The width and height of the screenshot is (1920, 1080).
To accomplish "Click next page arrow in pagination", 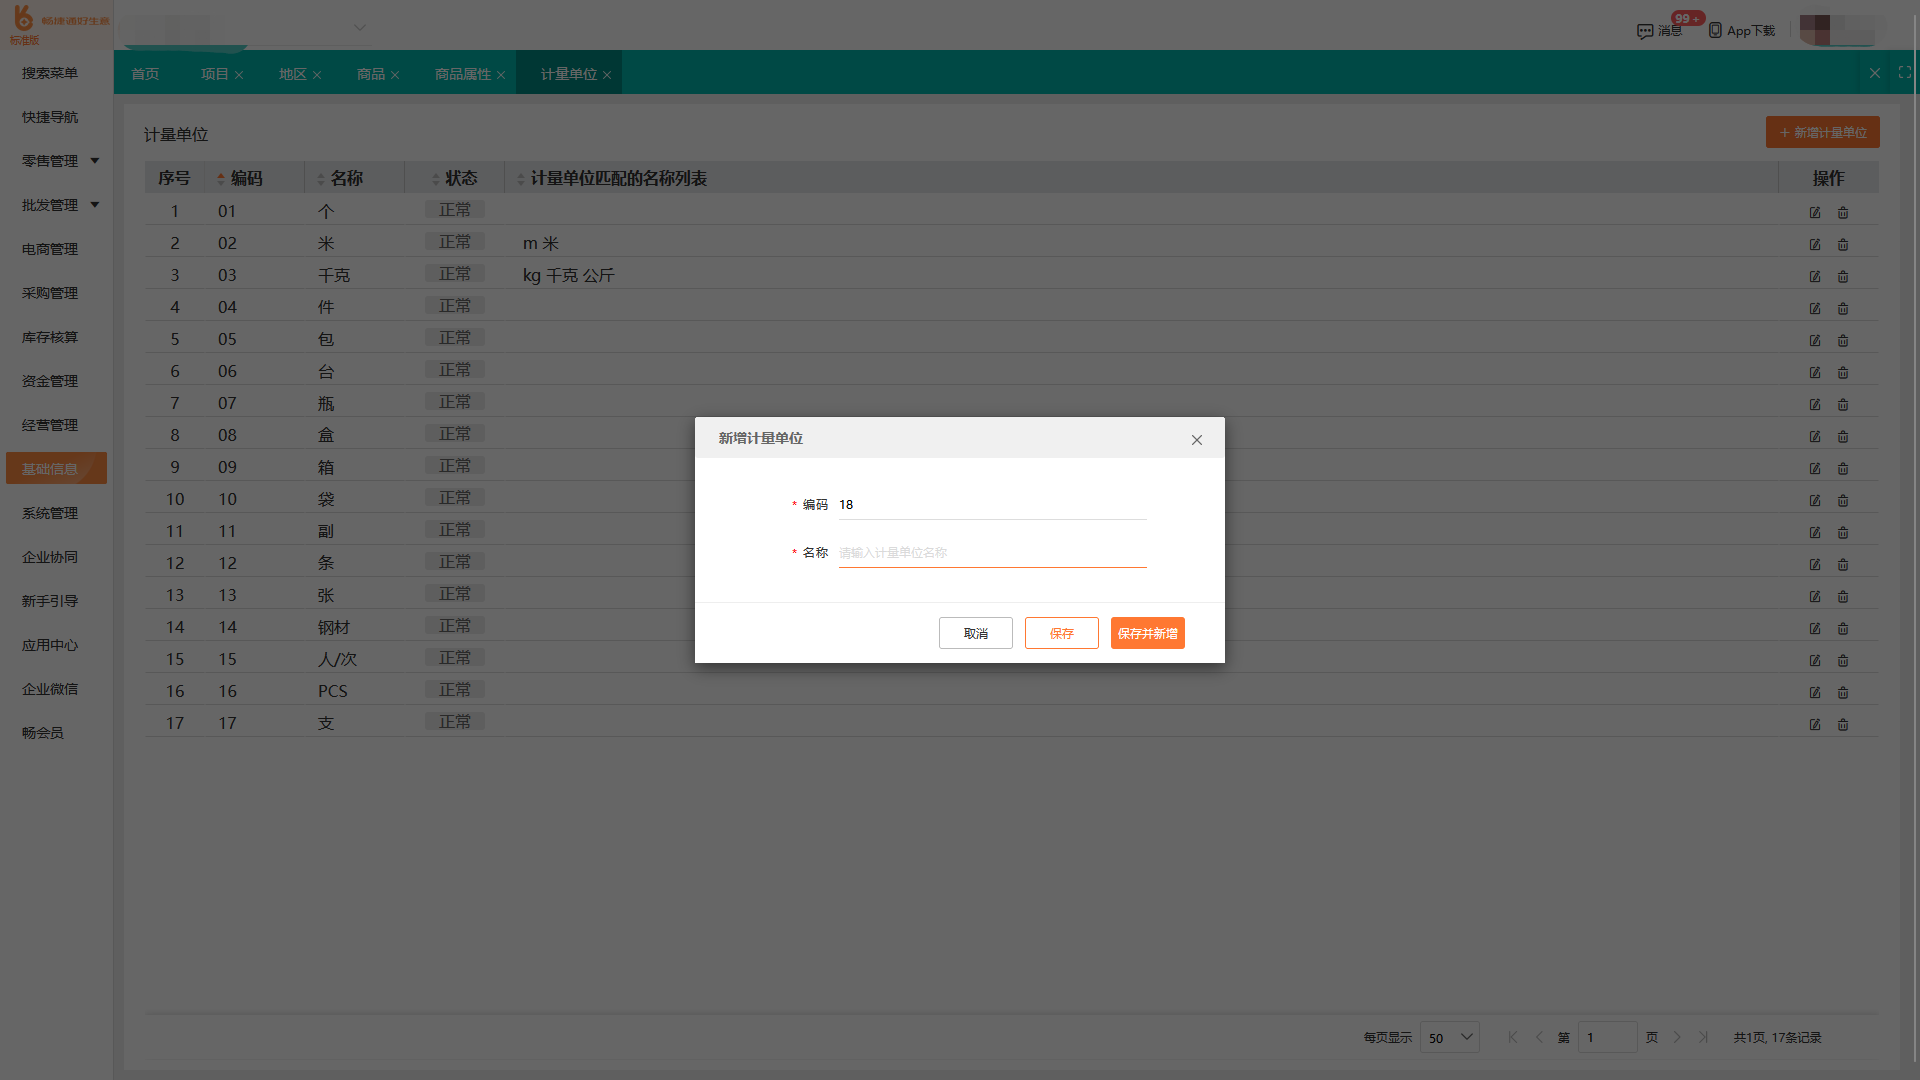I will [x=1677, y=1036].
